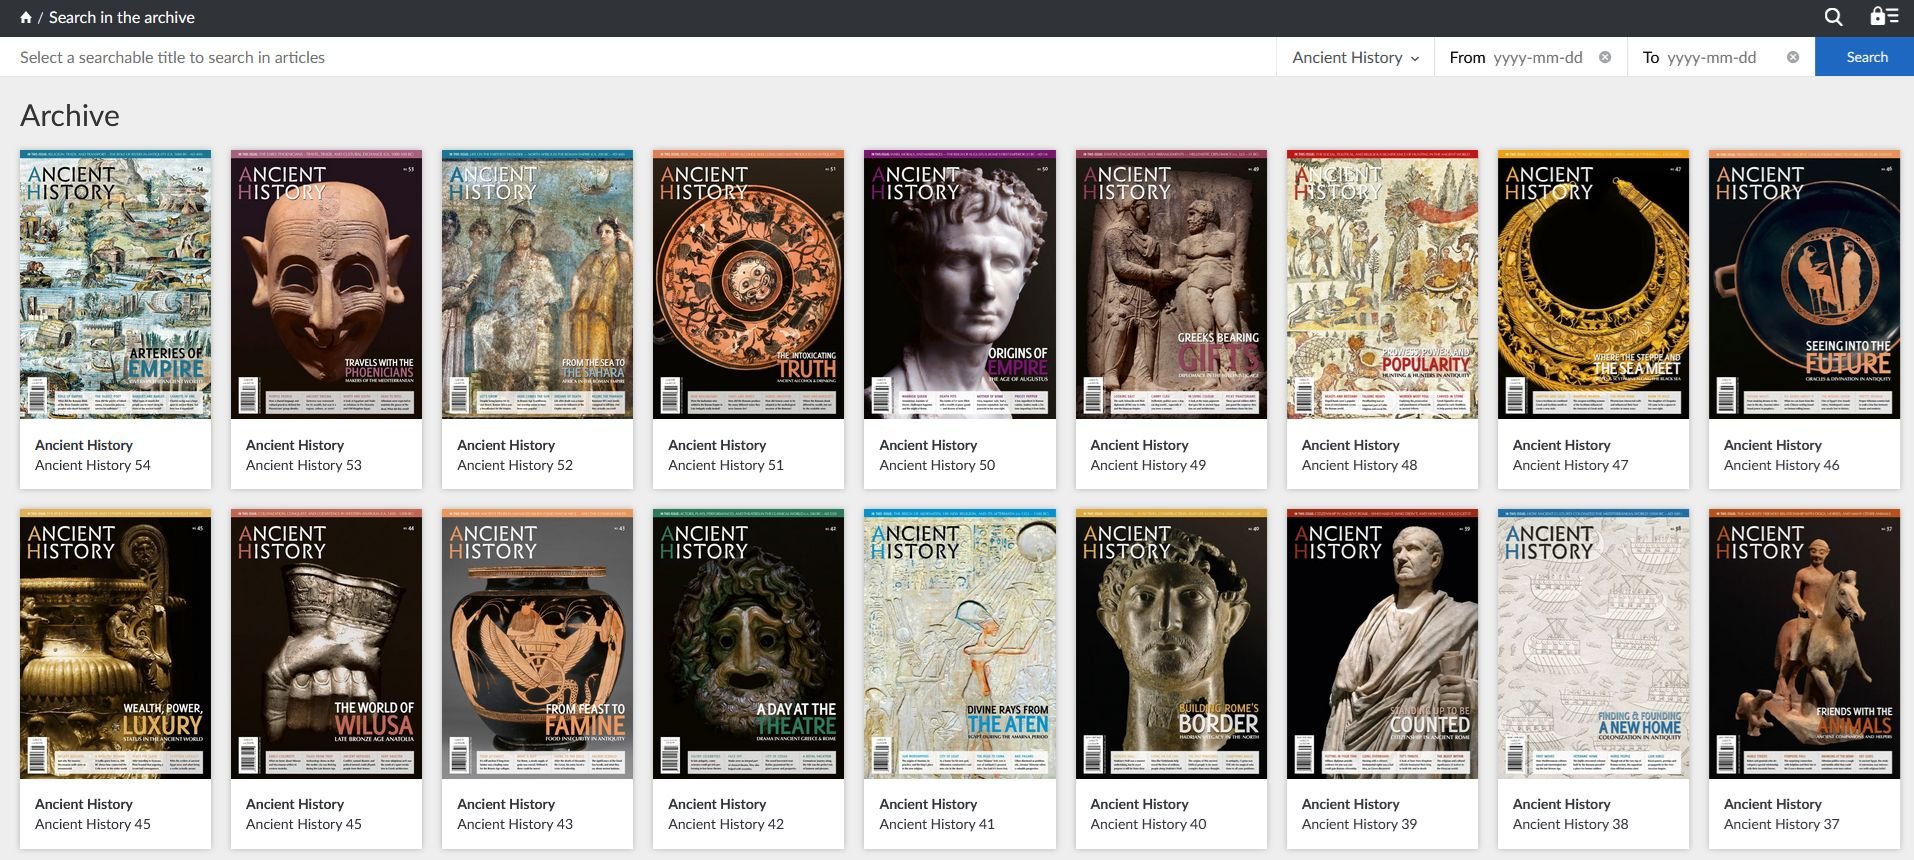This screenshot has height=860, width=1914.
Task: Open the search magnifier icon in top bar
Action: [x=1833, y=17]
